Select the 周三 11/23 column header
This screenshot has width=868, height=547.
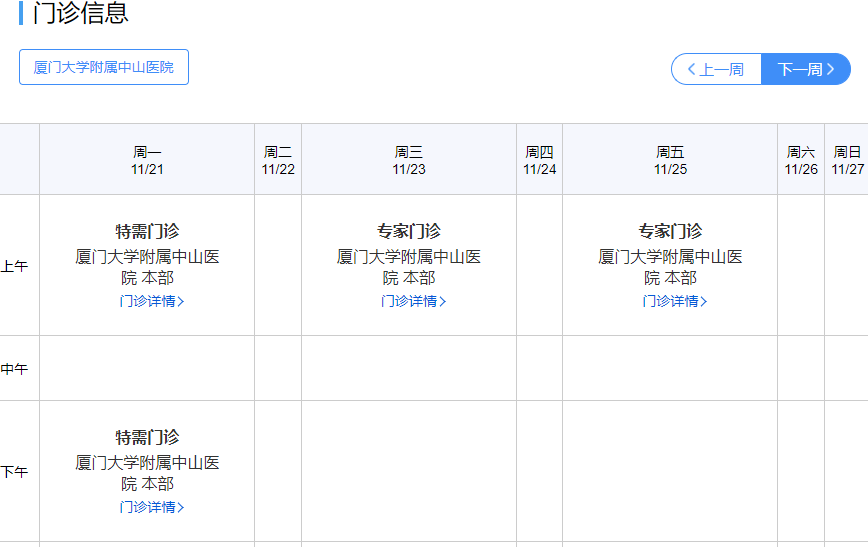[x=409, y=160]
